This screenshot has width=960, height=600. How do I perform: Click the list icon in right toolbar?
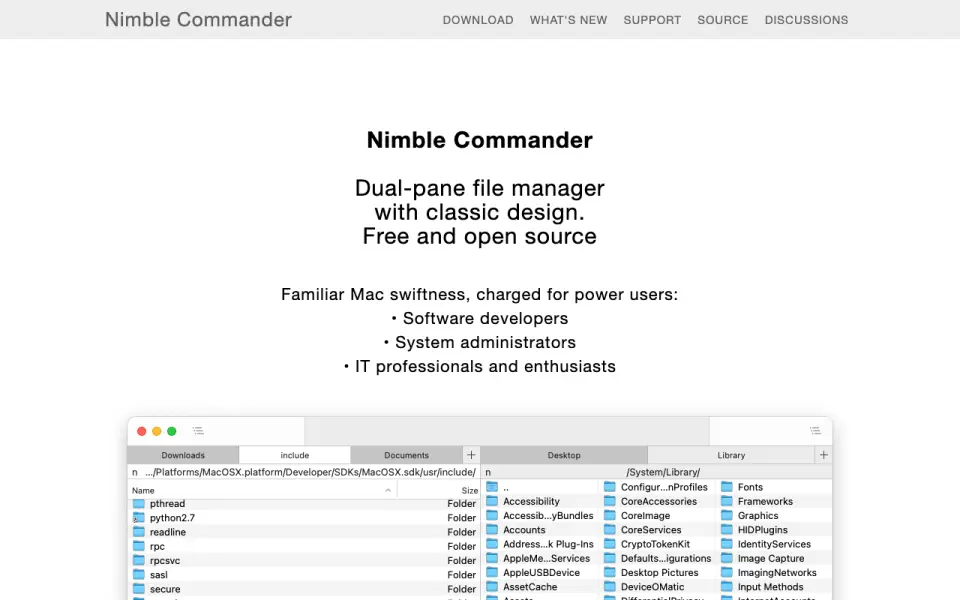pos(815,431)
